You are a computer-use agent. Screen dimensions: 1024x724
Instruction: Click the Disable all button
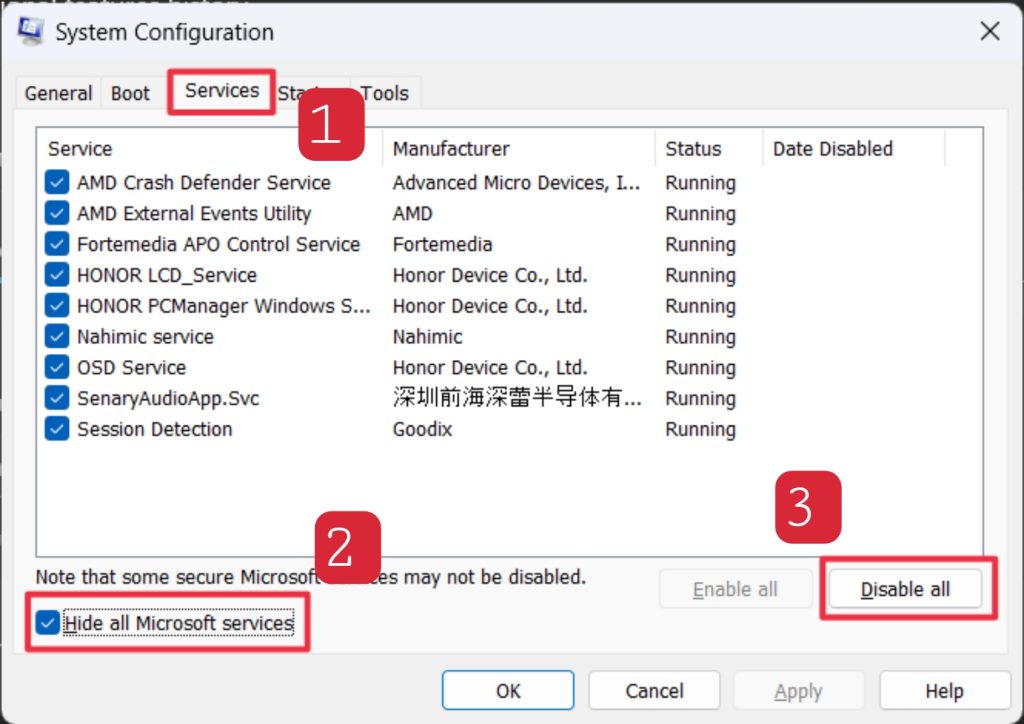(x=905, y=589)
